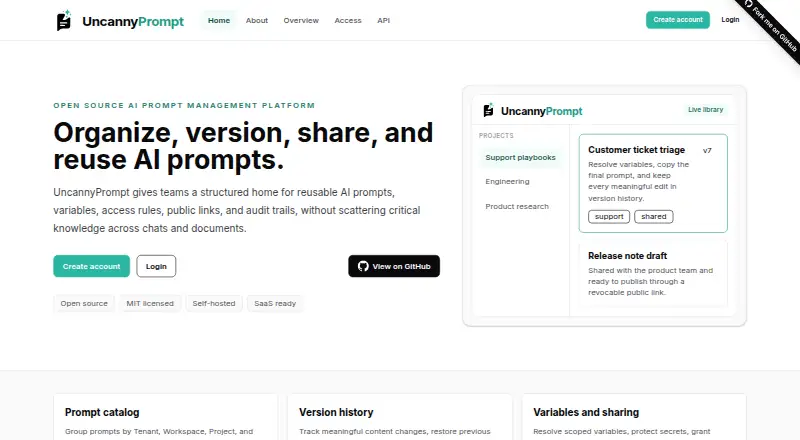Screen dimensions: 800x440
Task: Click the Live library badge
Action: (705, 110)
